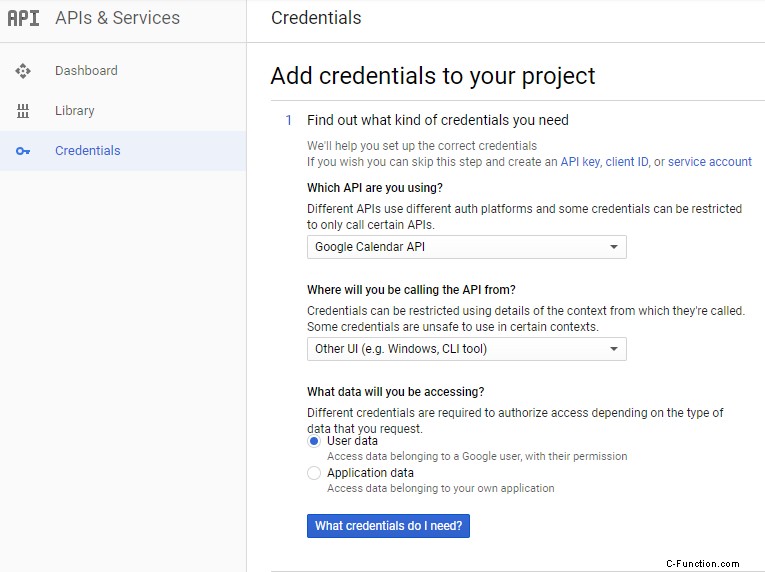Click the step 1 heading text
Screen dimensions: 765x572
point(437,120)
